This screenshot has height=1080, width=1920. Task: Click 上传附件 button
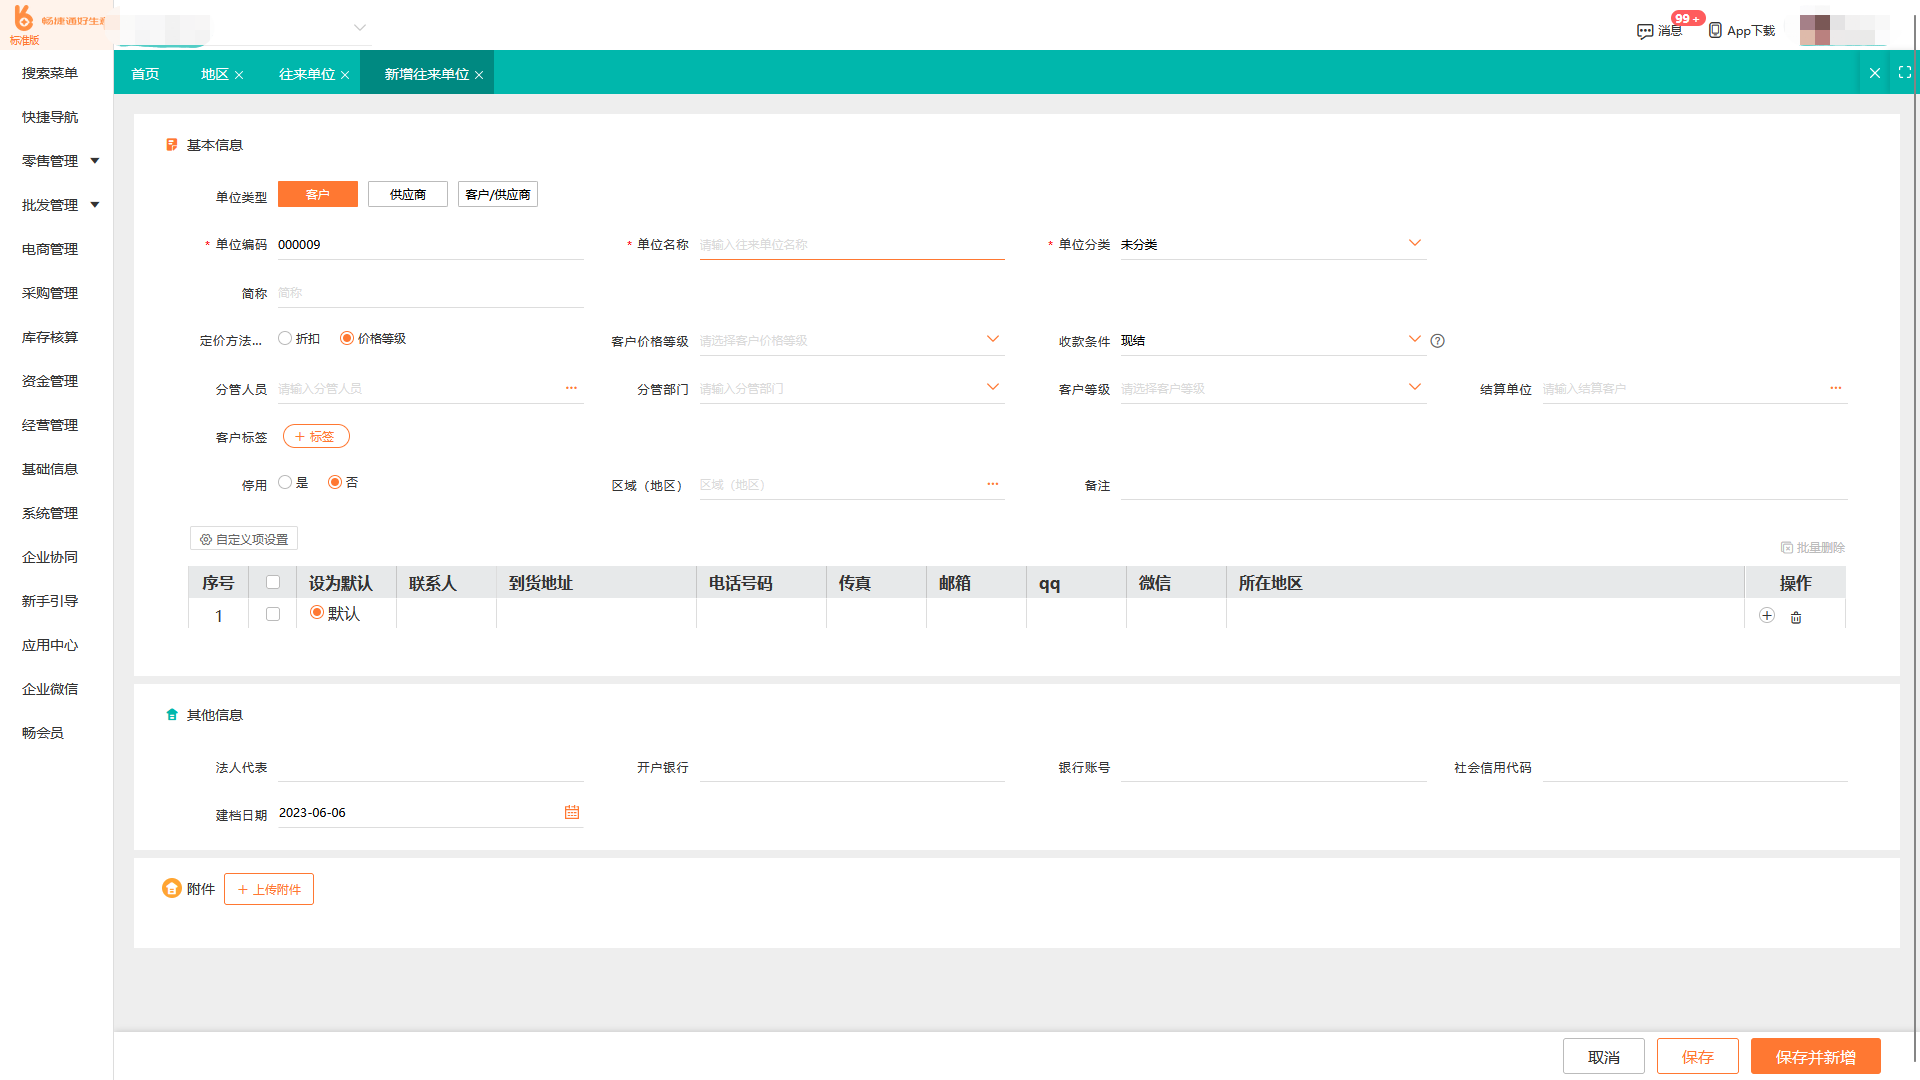pos(268,889)
